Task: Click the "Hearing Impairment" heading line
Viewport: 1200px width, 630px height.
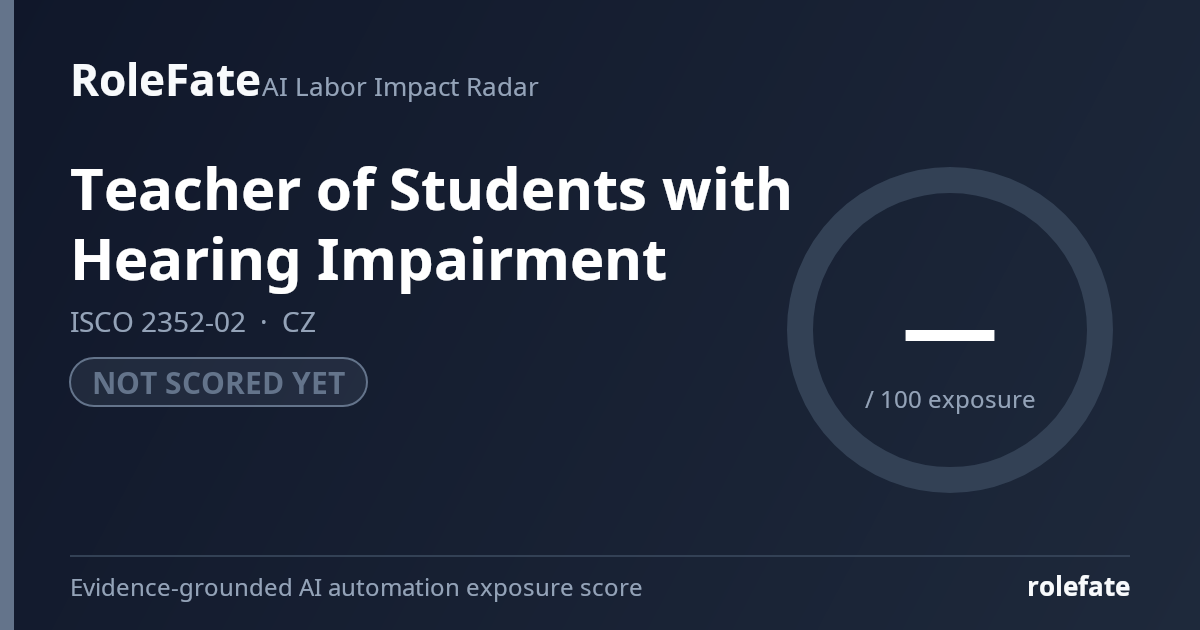Action: (x=368, y=260)
